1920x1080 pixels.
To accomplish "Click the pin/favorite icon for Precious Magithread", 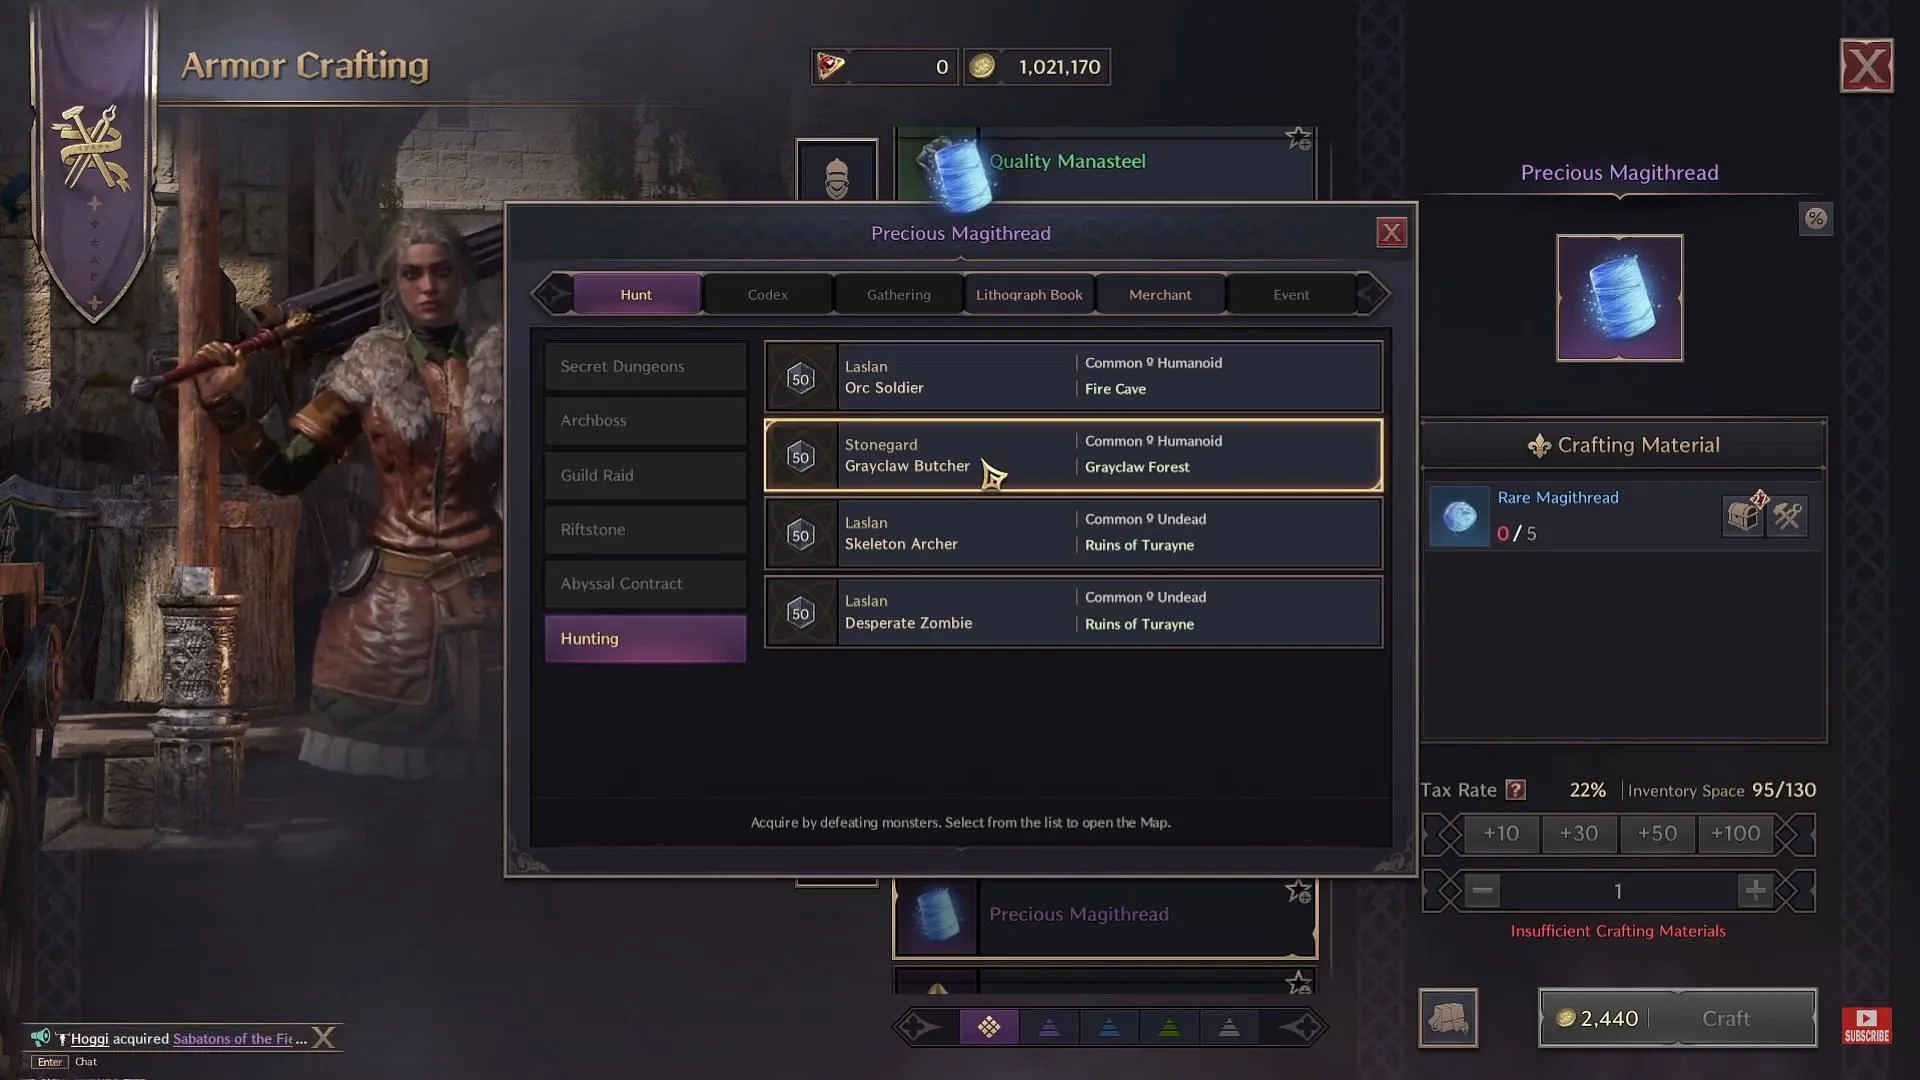I will (x=1298, y=894).
